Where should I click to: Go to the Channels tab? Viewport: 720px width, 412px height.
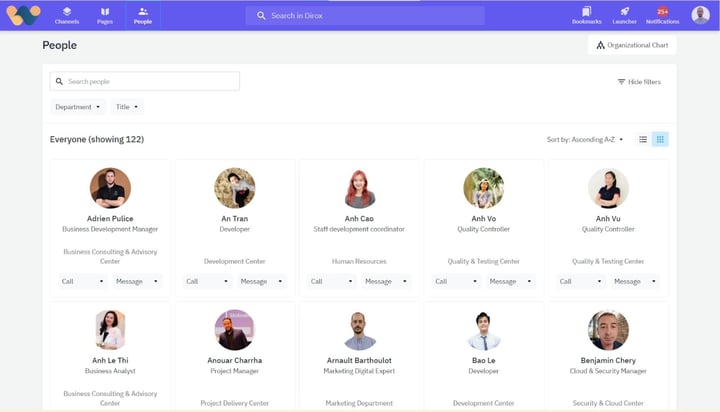[x=67, y=15]
